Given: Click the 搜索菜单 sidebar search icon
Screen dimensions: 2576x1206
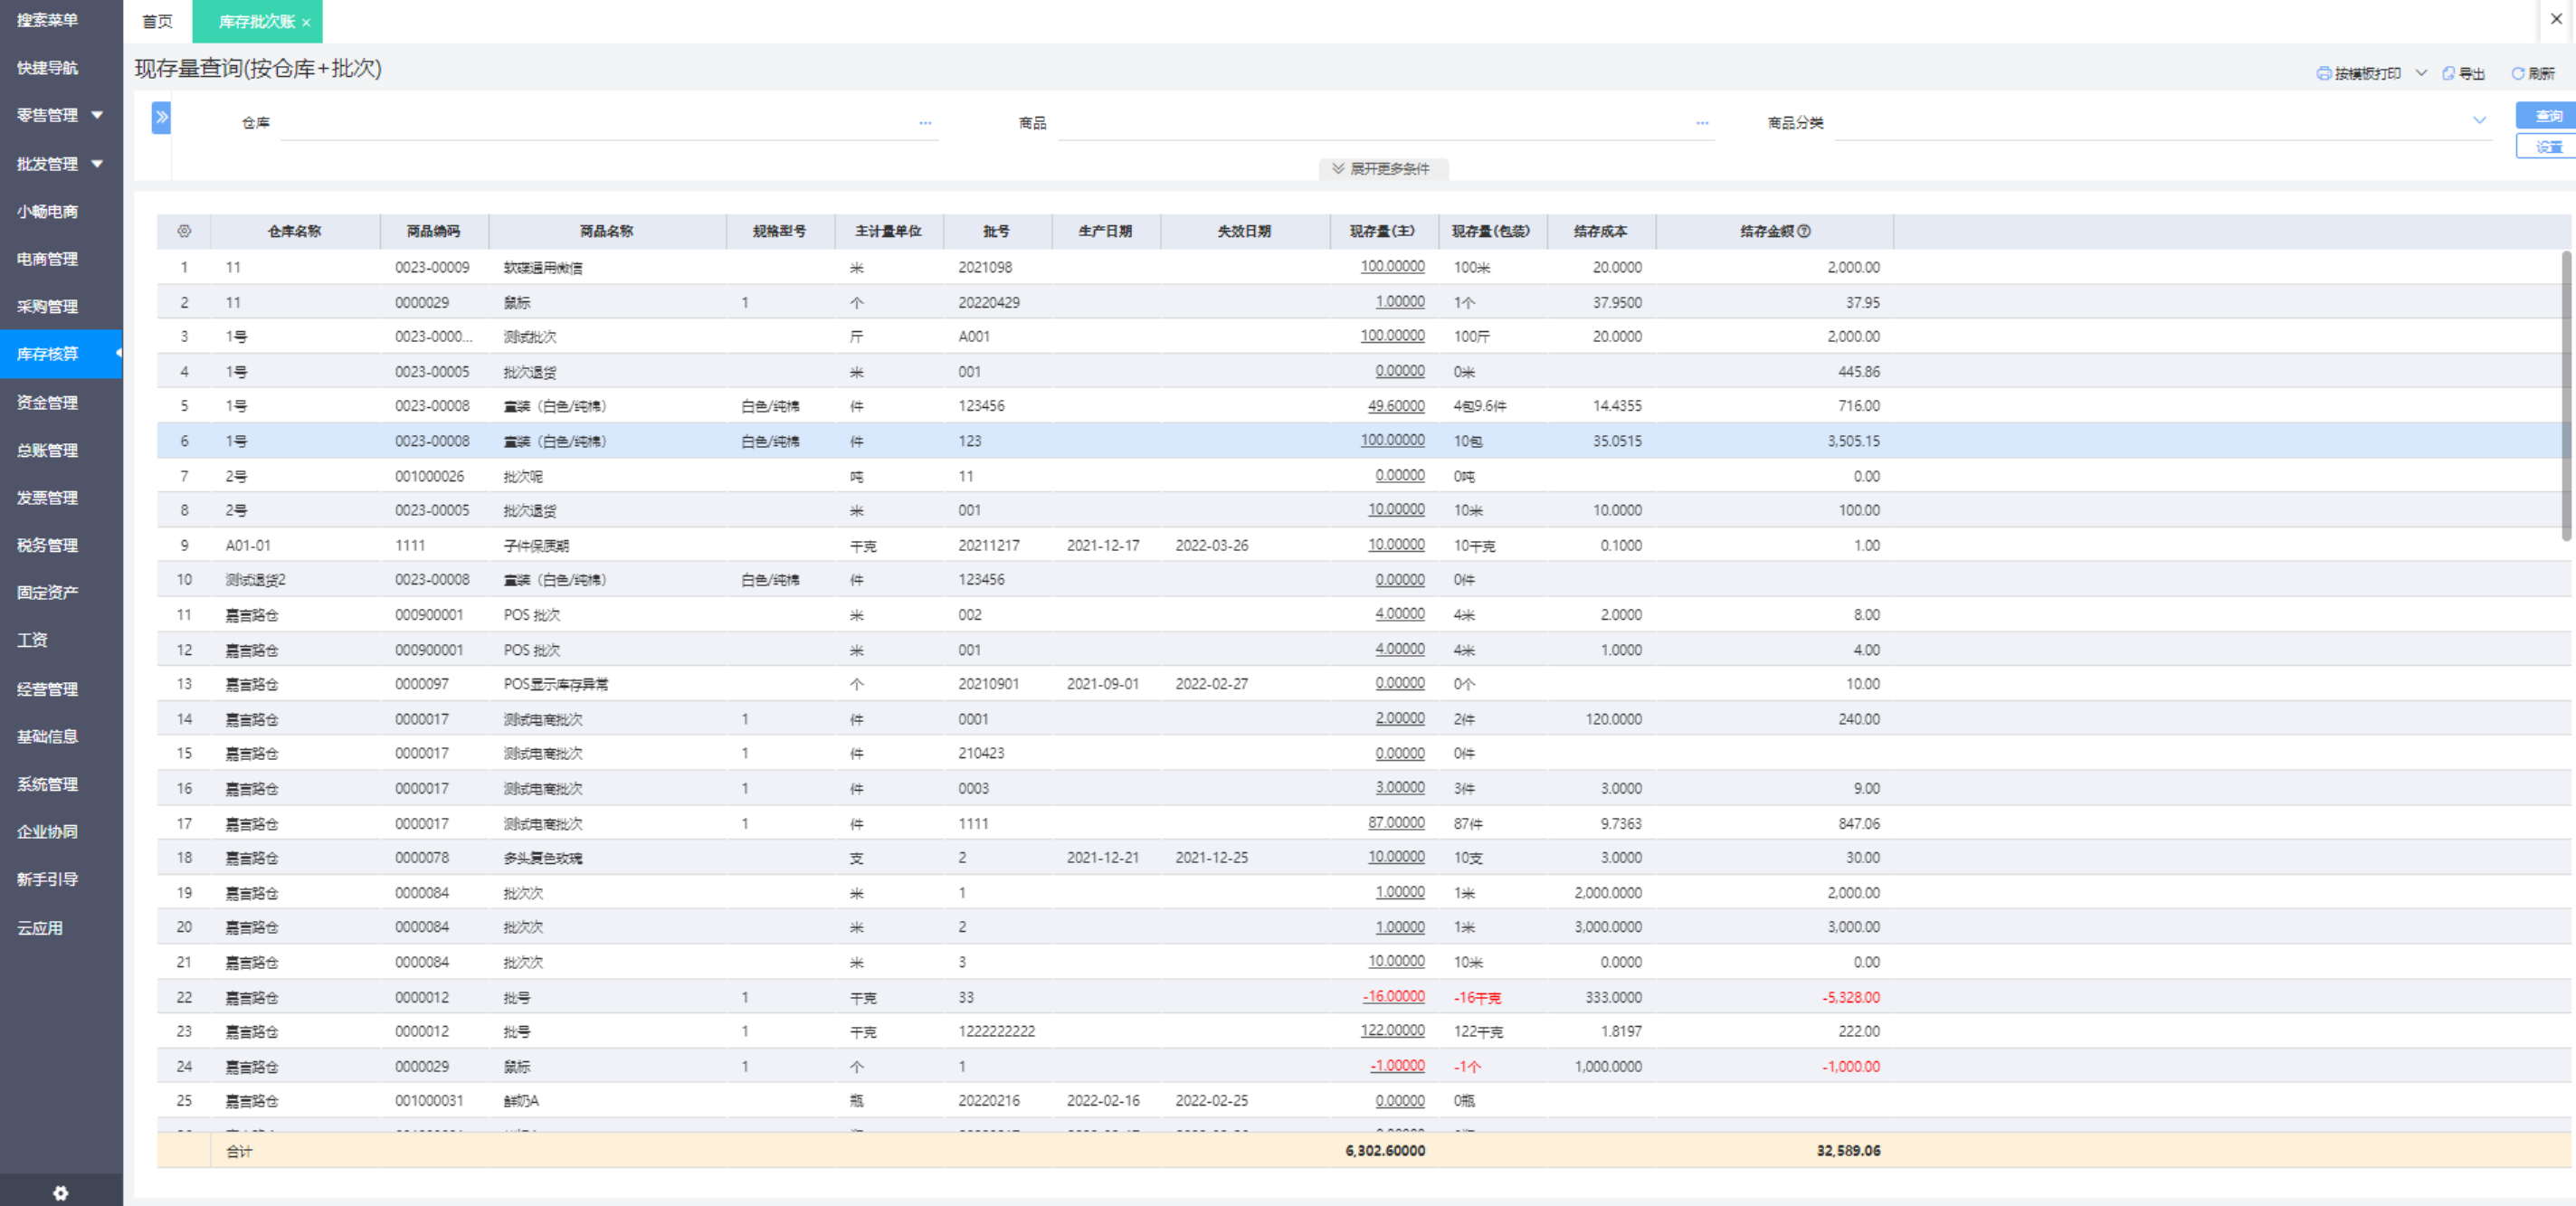Looking at the screenshot, I should pos(48,20).
